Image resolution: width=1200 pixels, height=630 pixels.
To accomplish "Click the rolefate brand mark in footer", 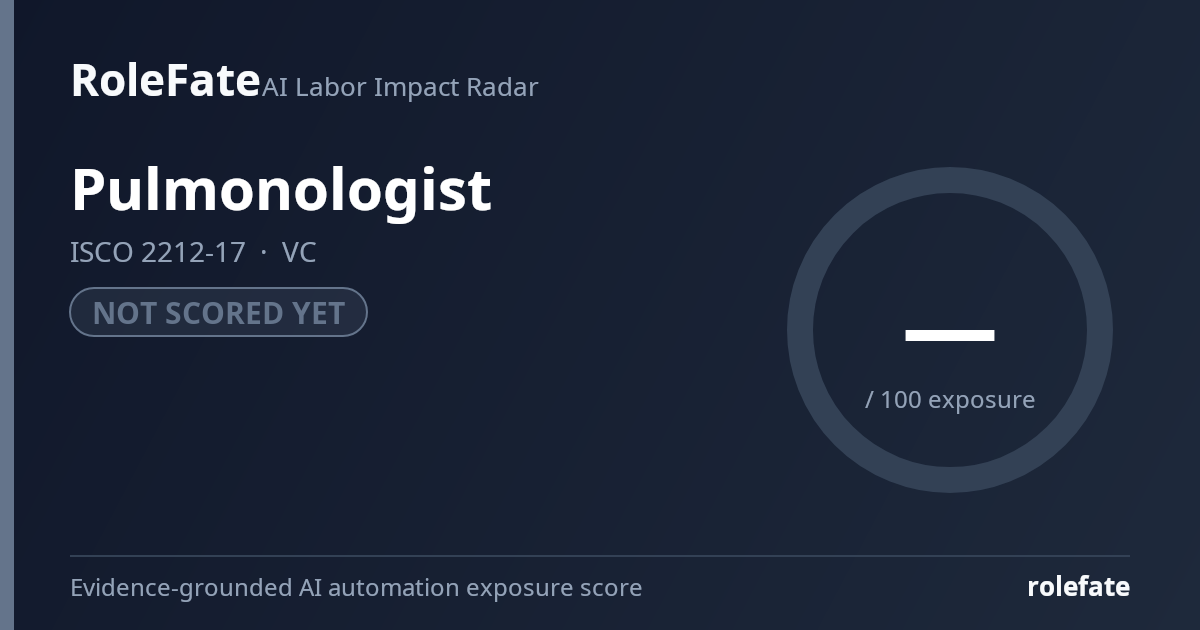I will tap(1078, 587).
